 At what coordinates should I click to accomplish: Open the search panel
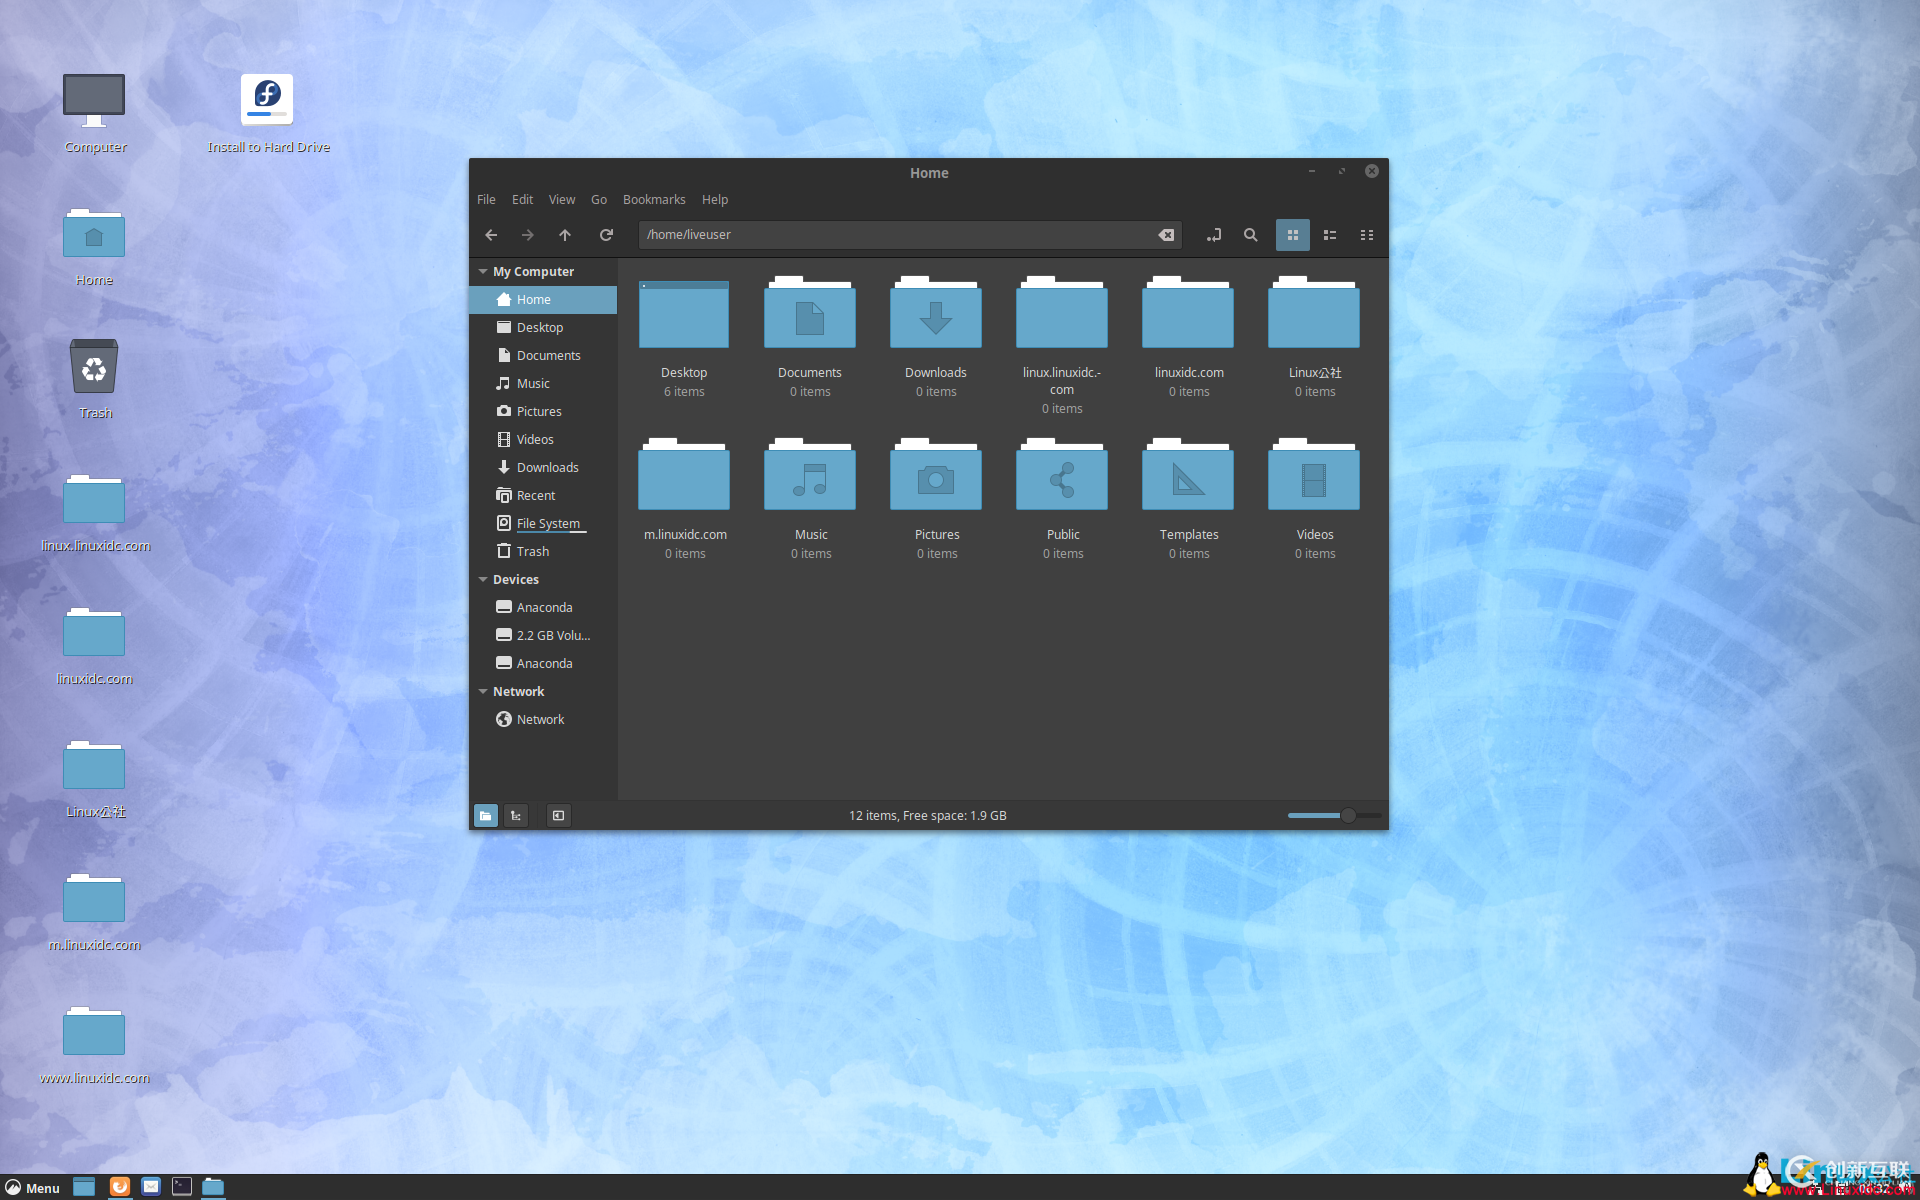1250,234
